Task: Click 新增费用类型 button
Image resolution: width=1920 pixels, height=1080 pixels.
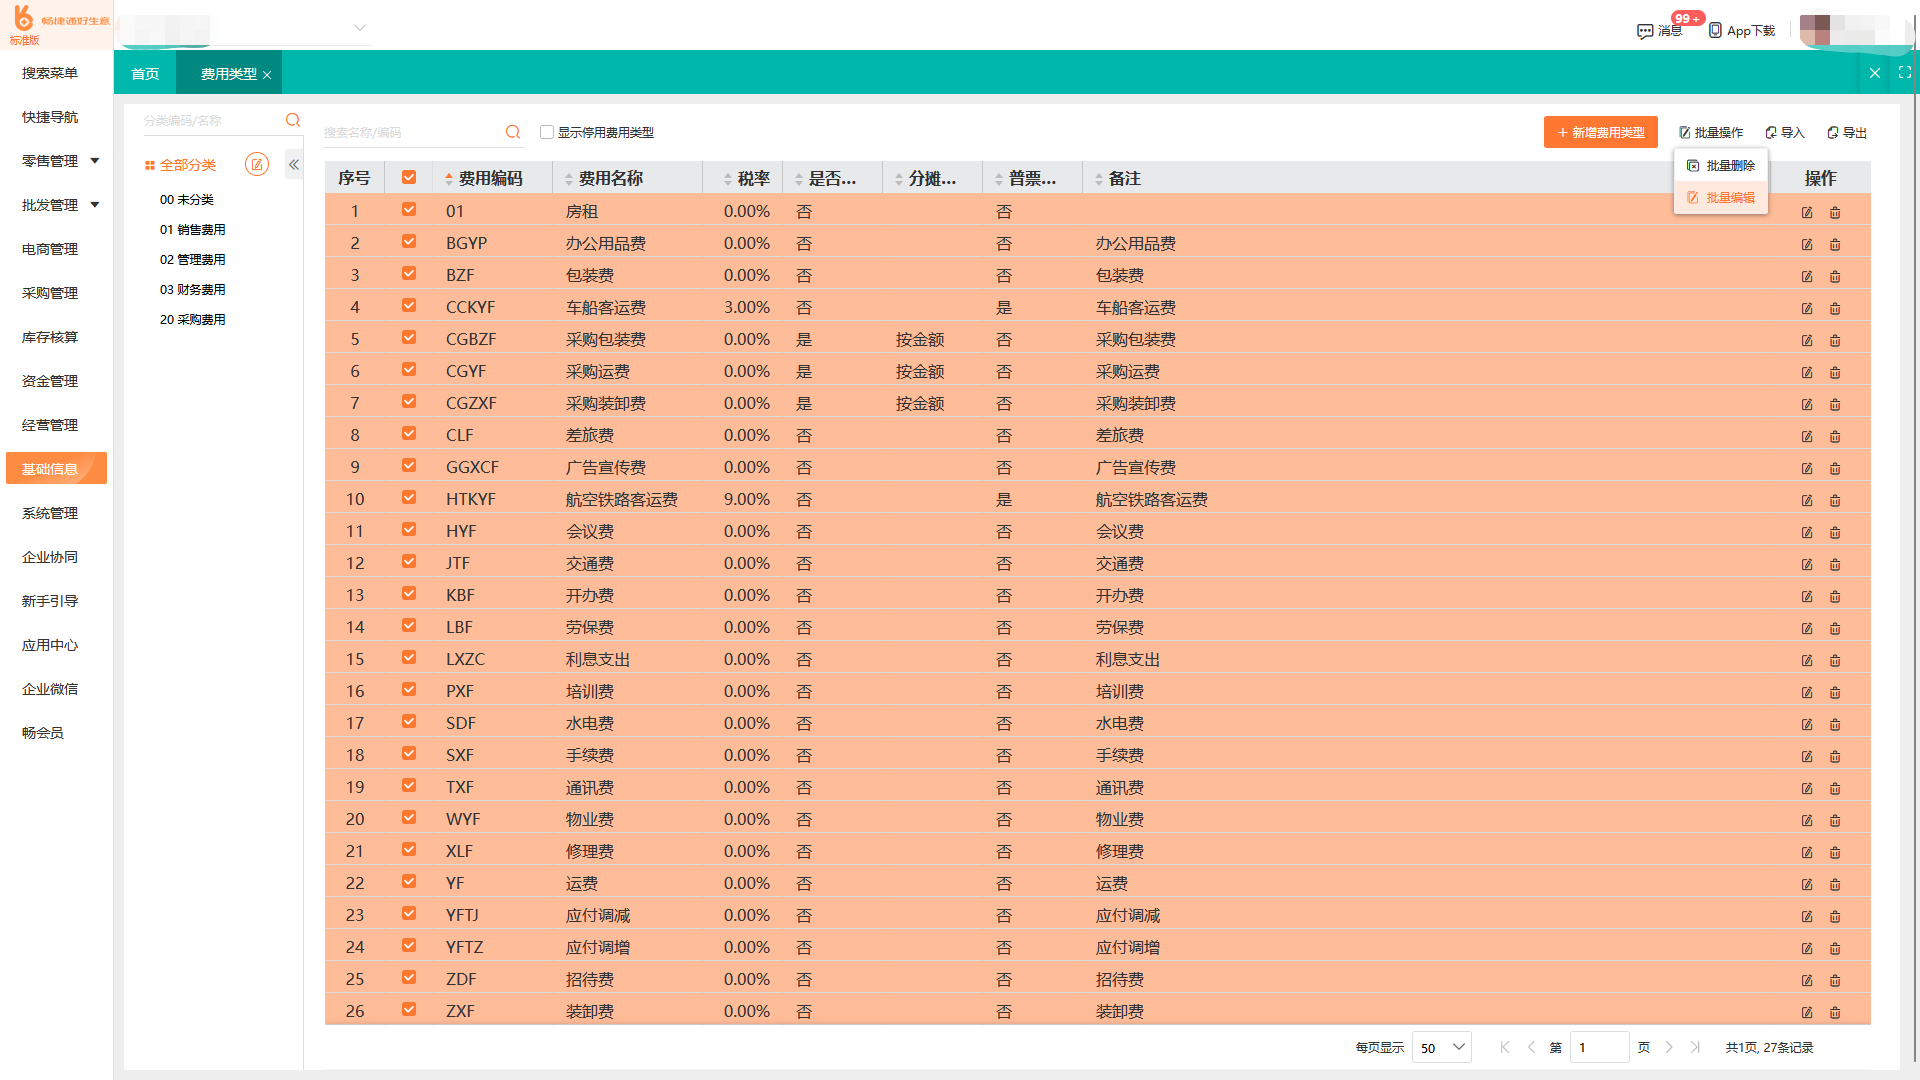Action: (x=1598, y=131)
